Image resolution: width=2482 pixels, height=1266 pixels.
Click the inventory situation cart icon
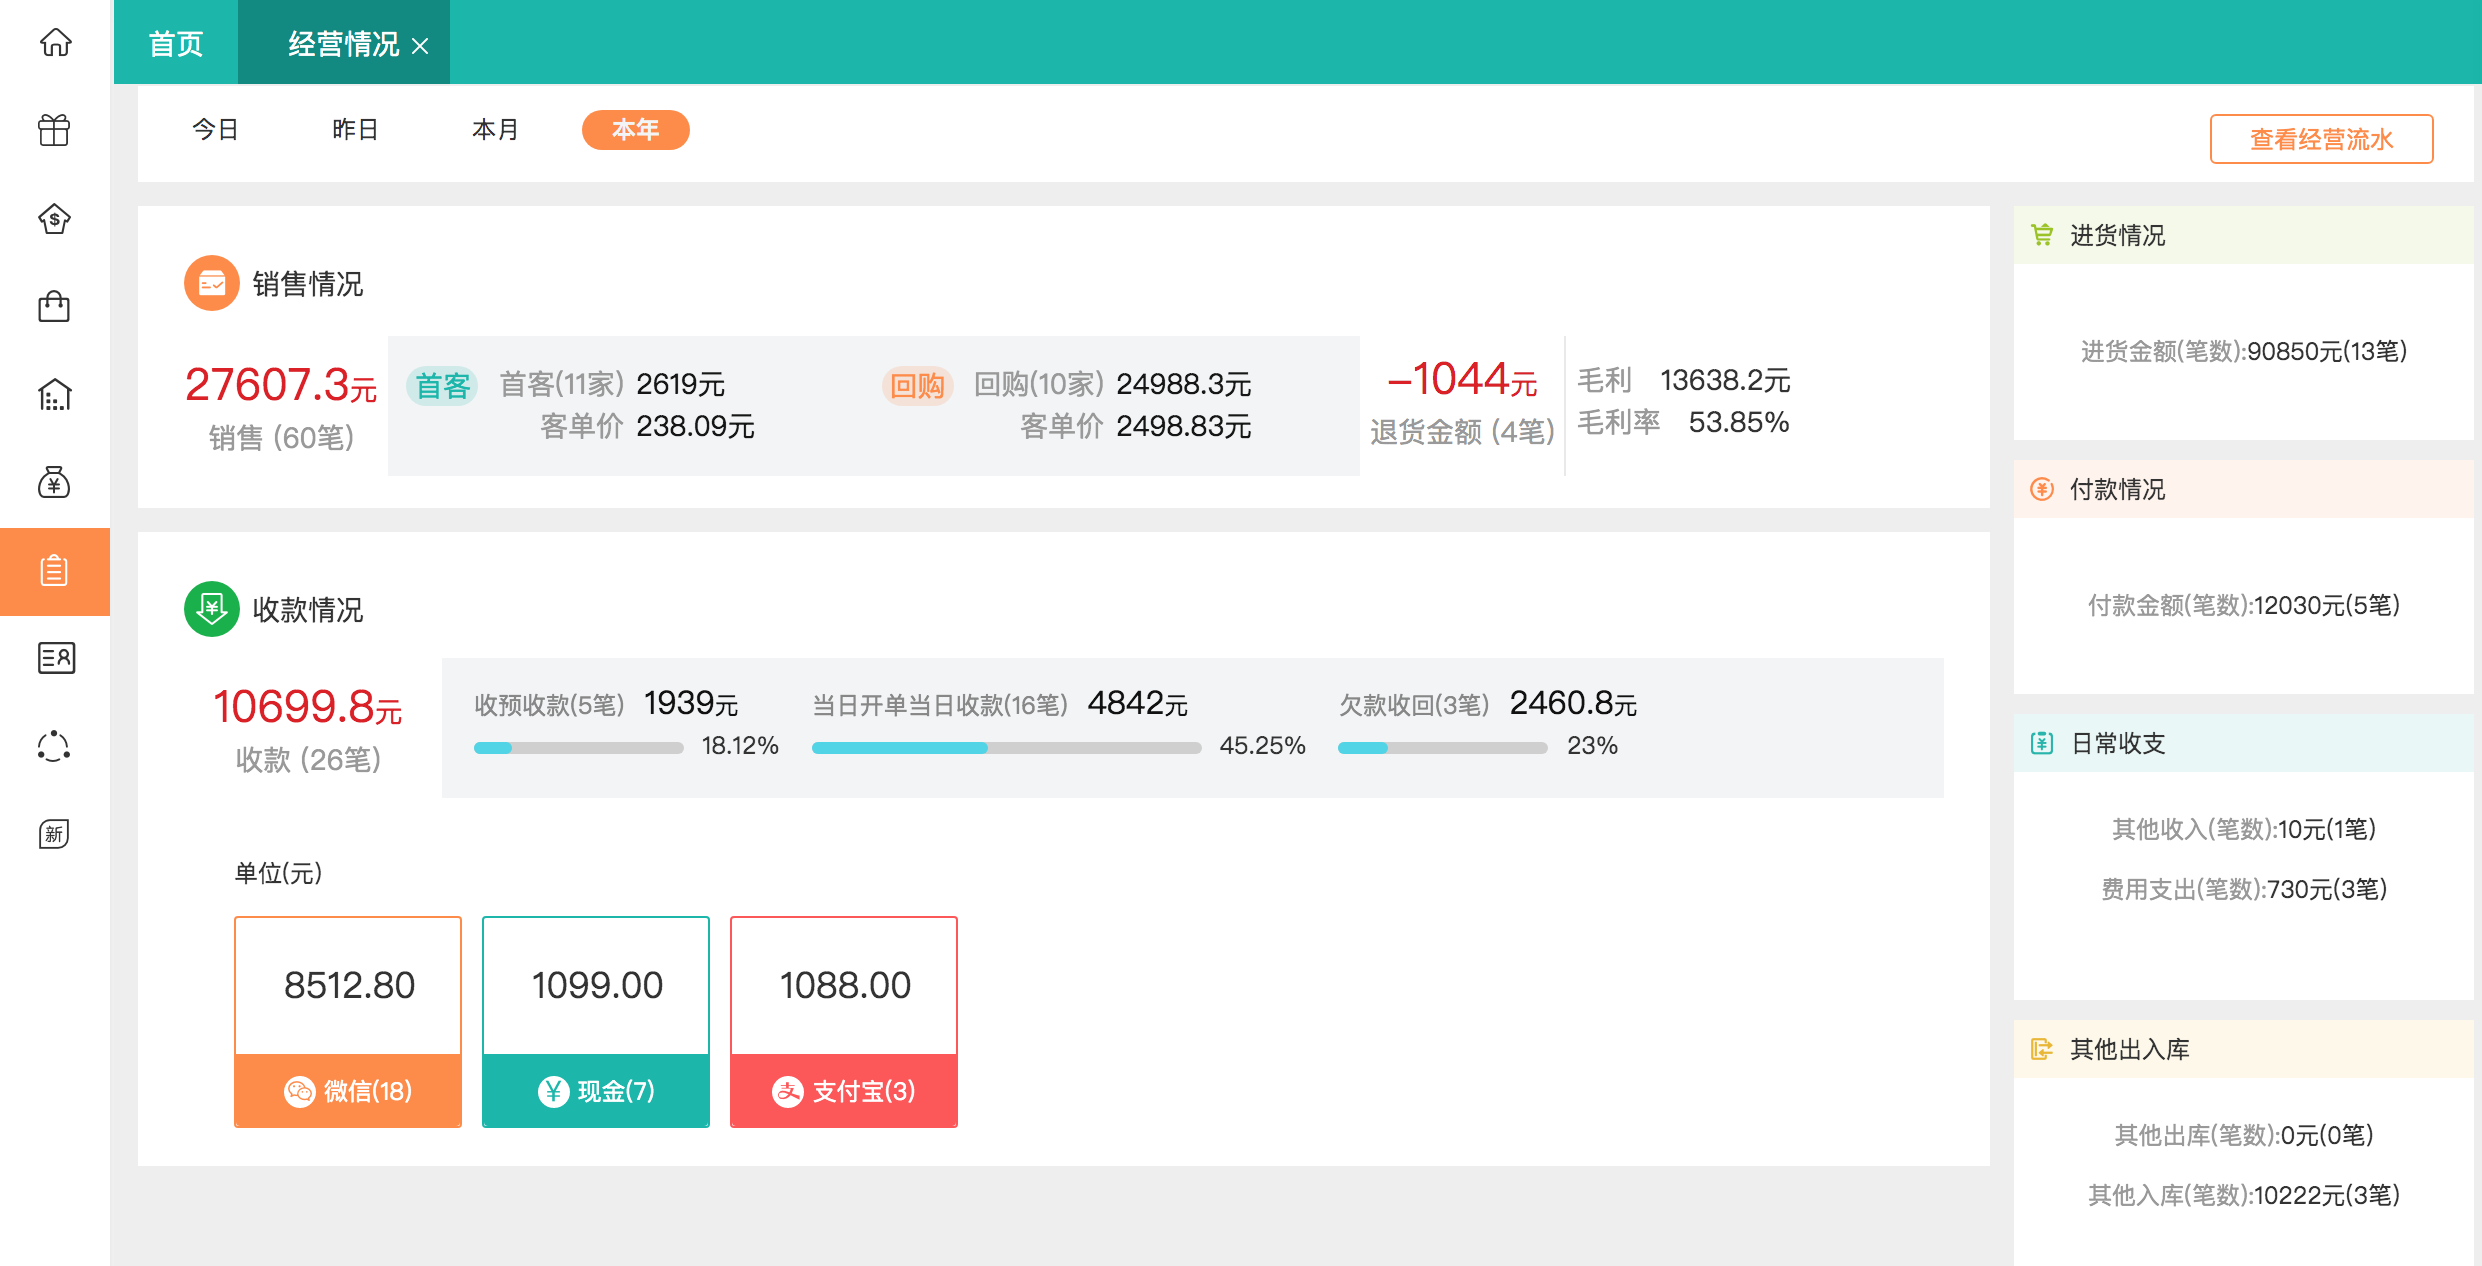[2037, 234]
